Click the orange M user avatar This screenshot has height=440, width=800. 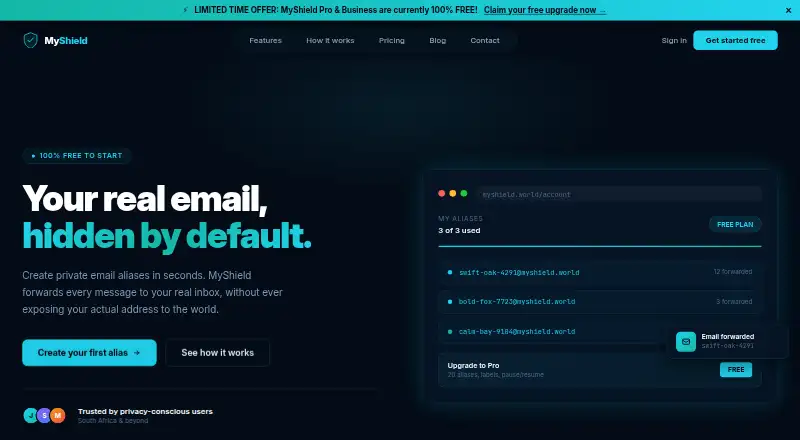(x=58, y=415)
